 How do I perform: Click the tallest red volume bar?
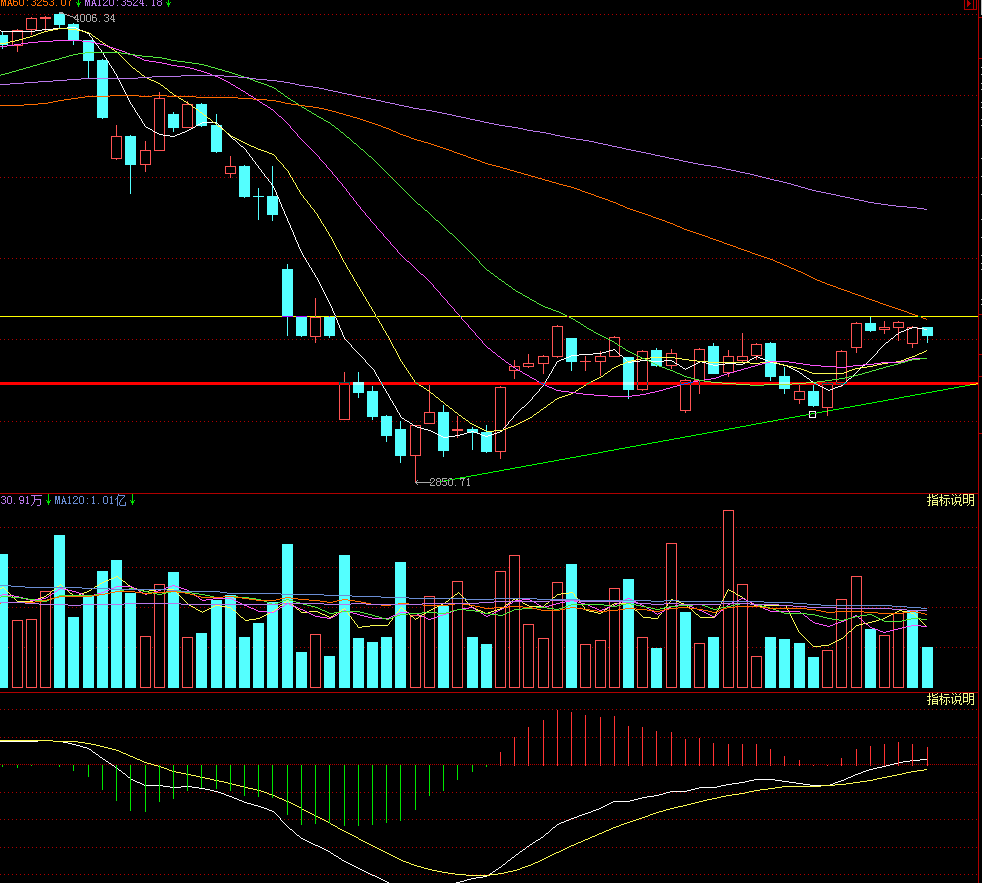coord(728,598)
